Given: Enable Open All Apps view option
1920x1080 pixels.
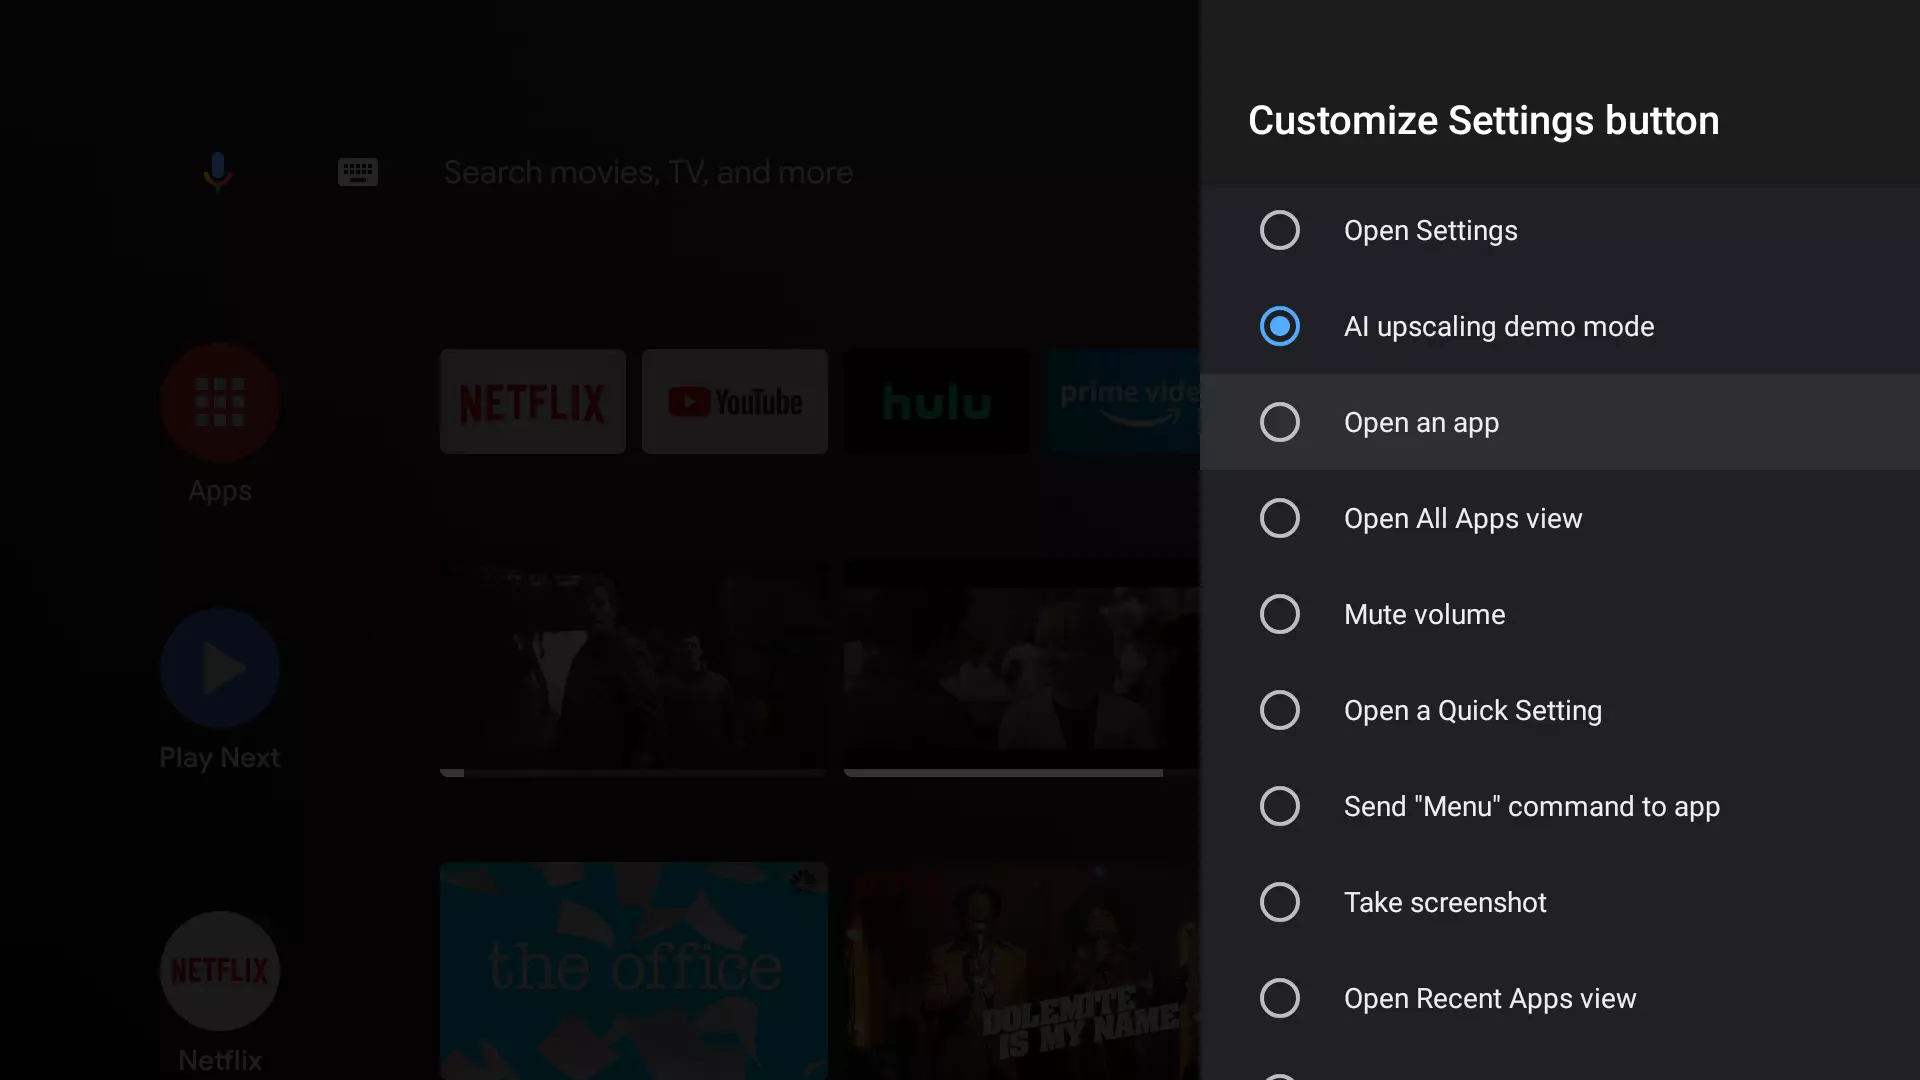Looking at the screenshot, I should (x=1279, y=517).
